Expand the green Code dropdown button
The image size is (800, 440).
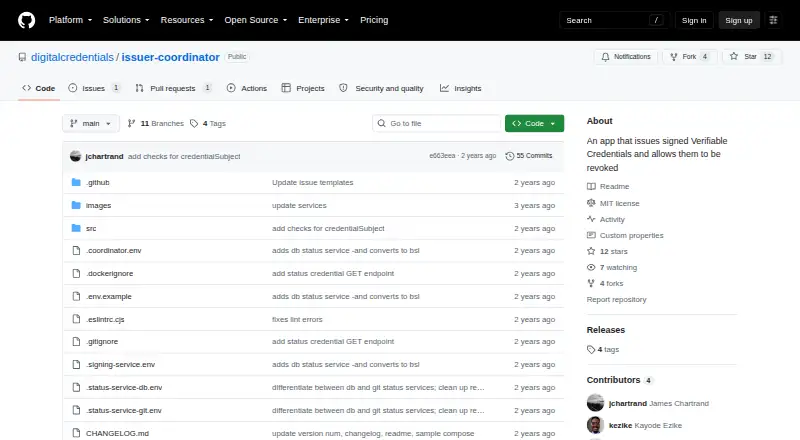(x=534, y=124)
